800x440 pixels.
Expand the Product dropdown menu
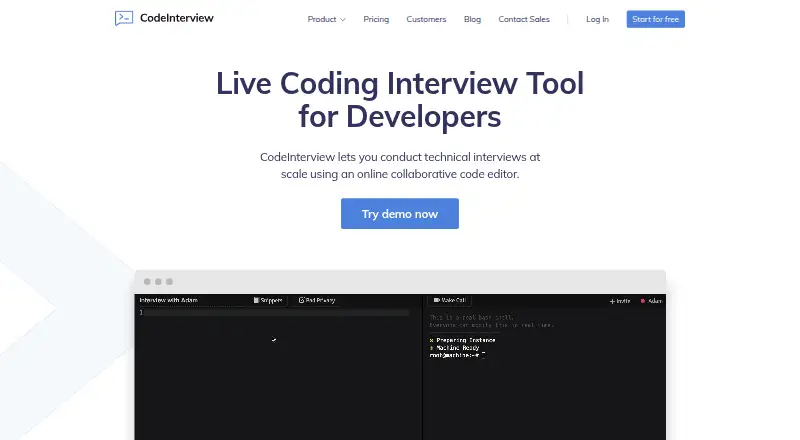327,19
